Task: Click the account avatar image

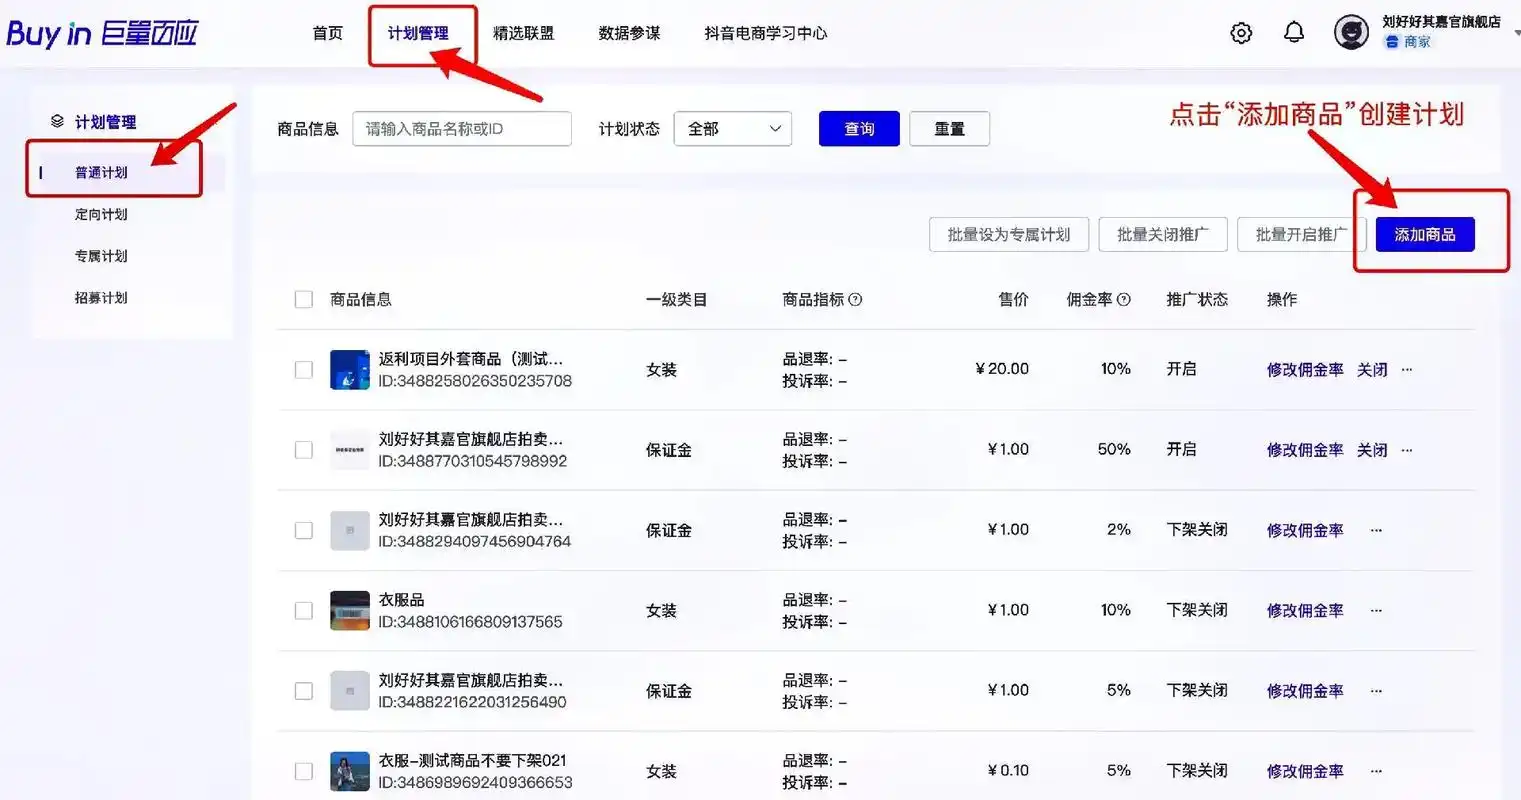Action: [x=1352, y=31]
